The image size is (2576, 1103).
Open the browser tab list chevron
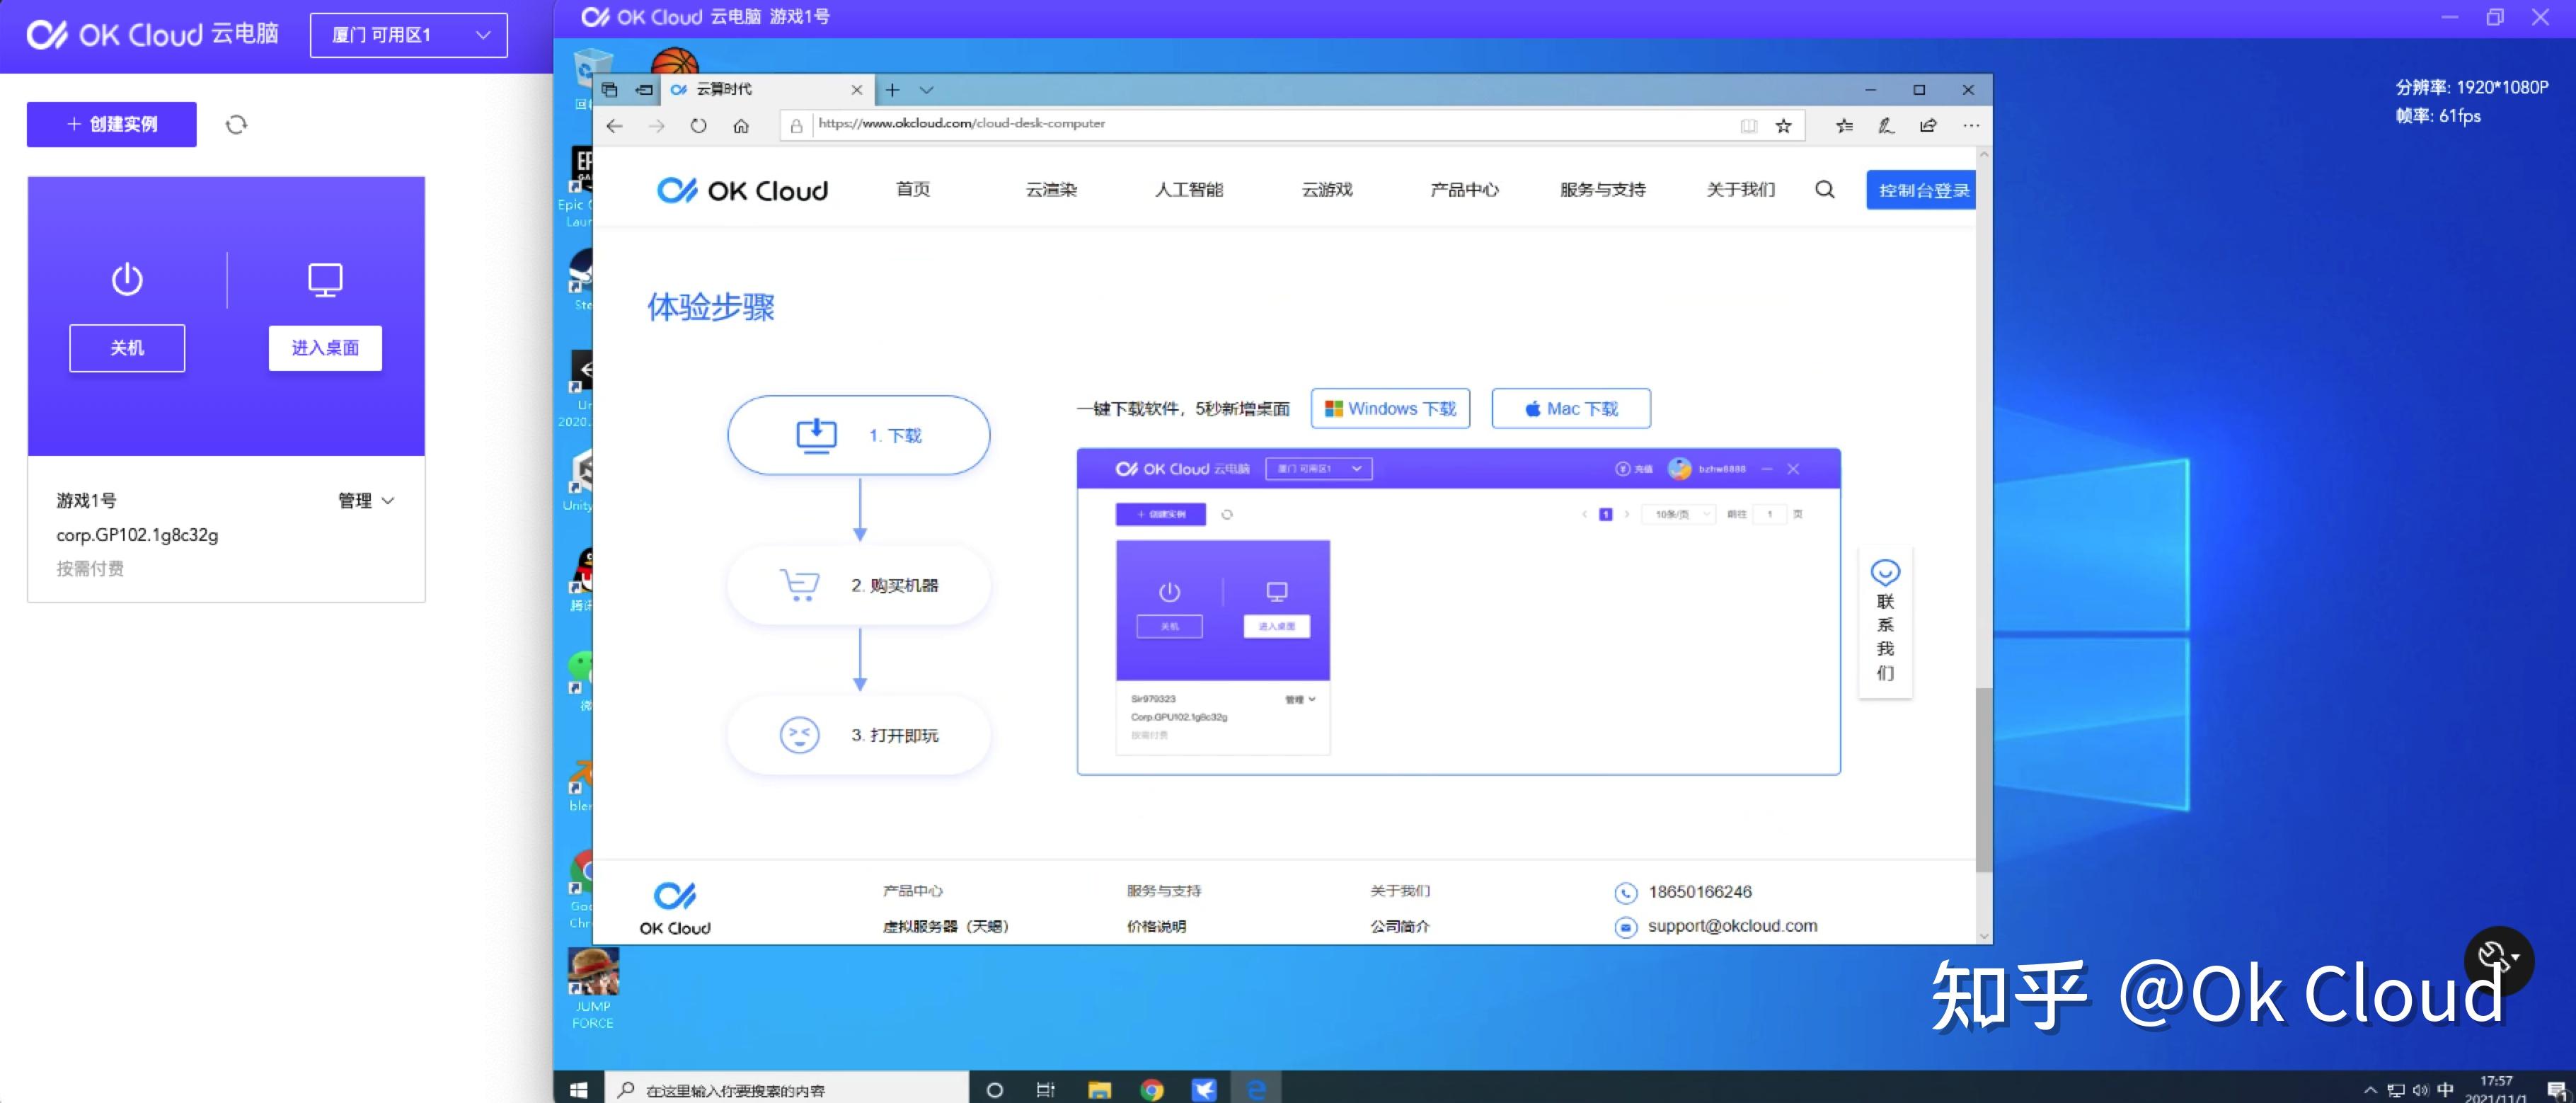pyautogui.click(x=926, y=90)
